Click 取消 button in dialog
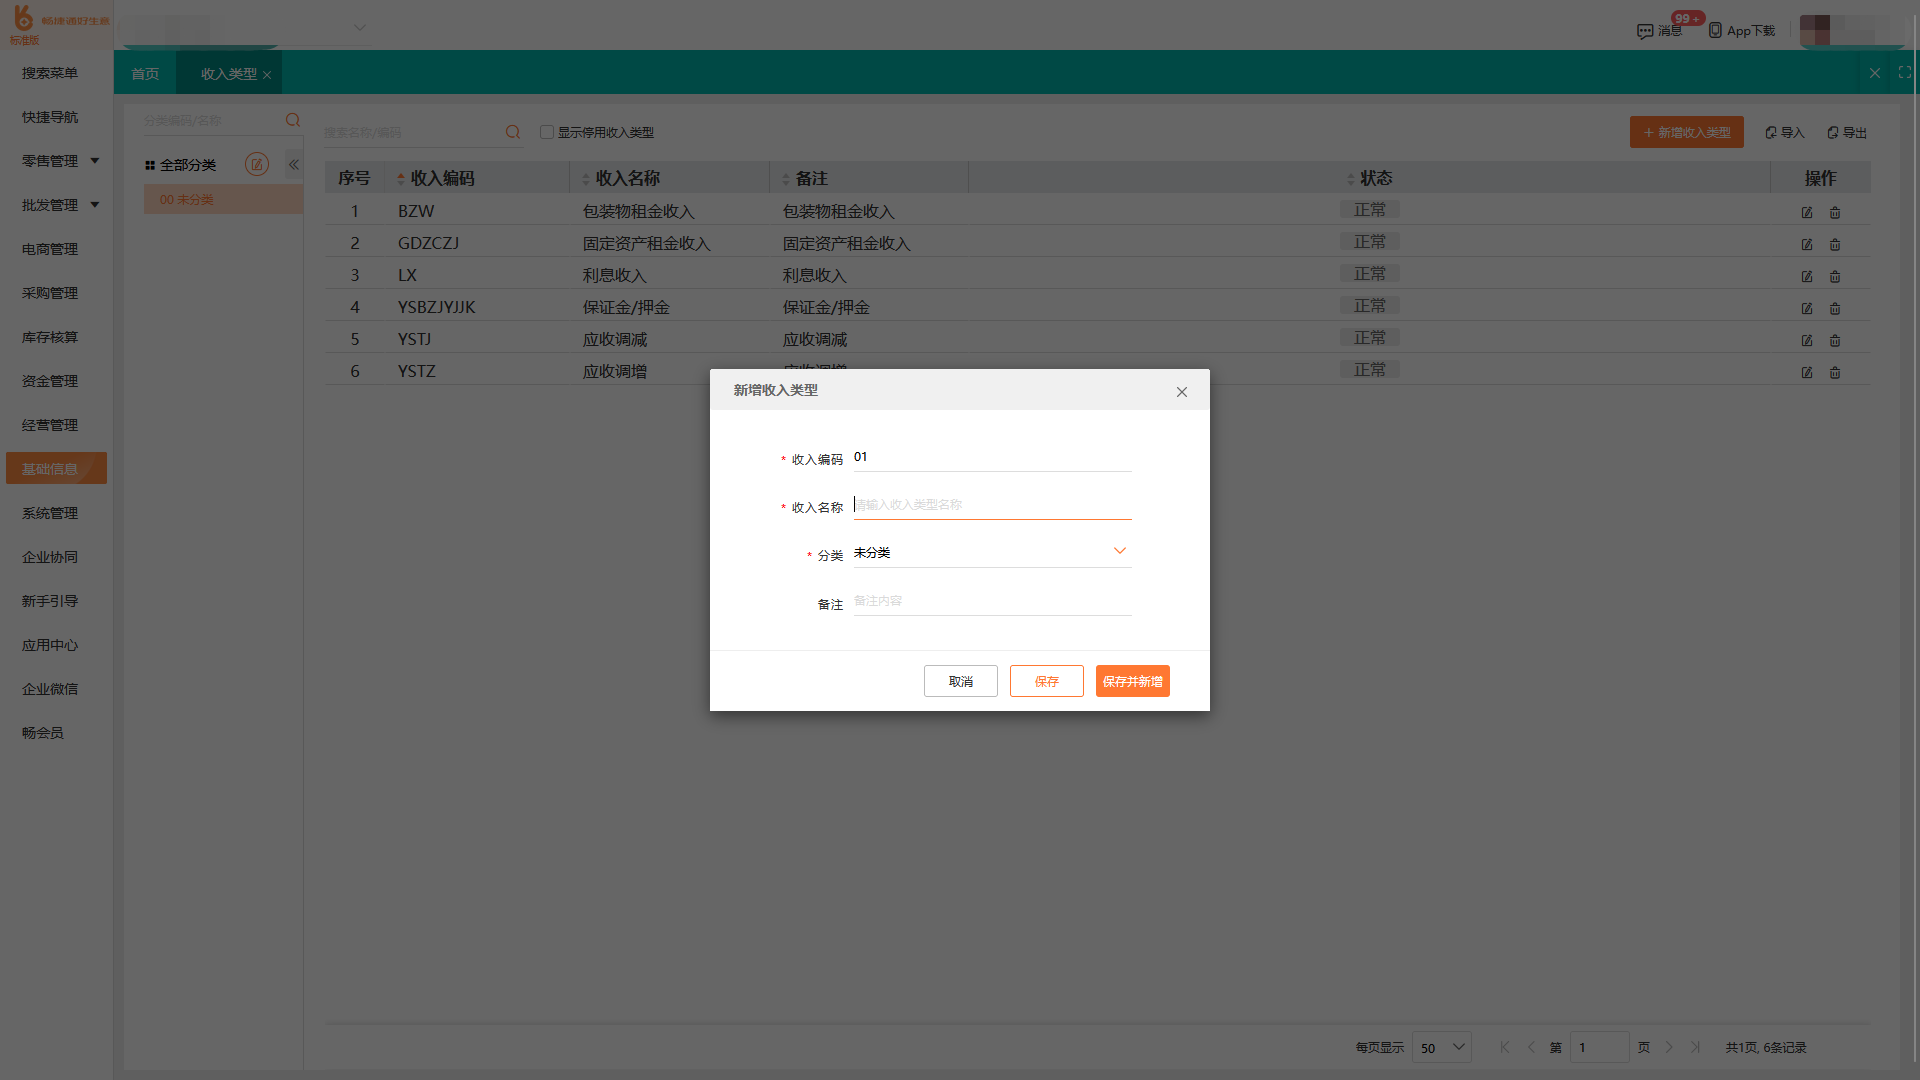The width and height of the screenshot is (1920, 1080). click(961, 680)
